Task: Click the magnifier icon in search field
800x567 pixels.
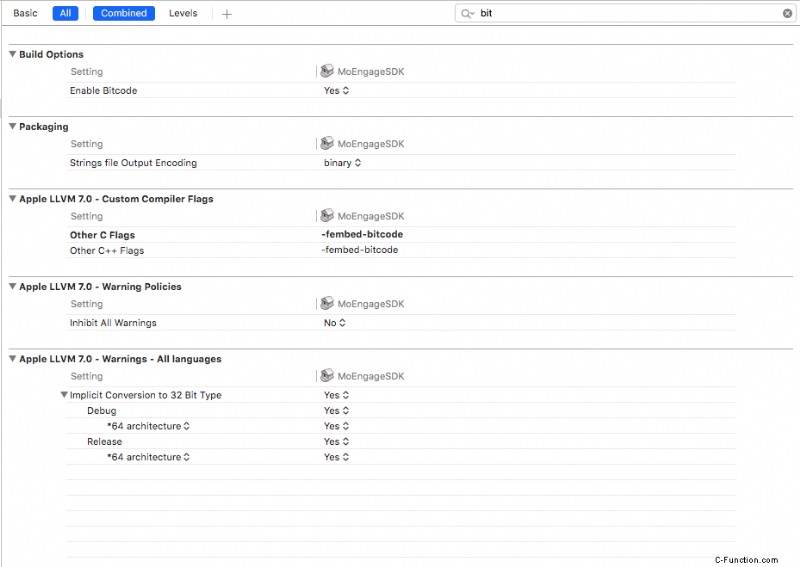Action: click(468, 14)
